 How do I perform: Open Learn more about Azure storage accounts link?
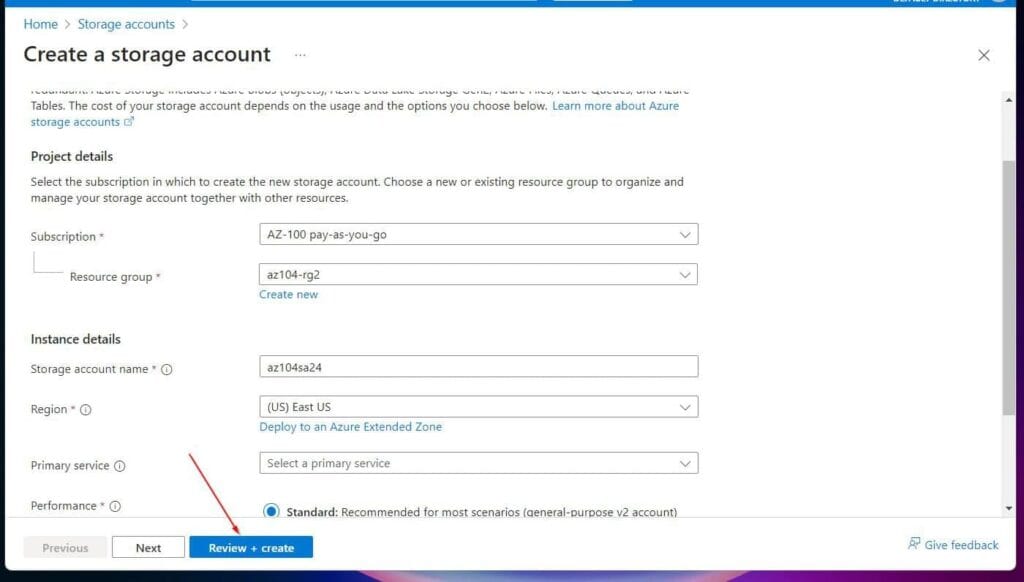(x=615, y=106)
